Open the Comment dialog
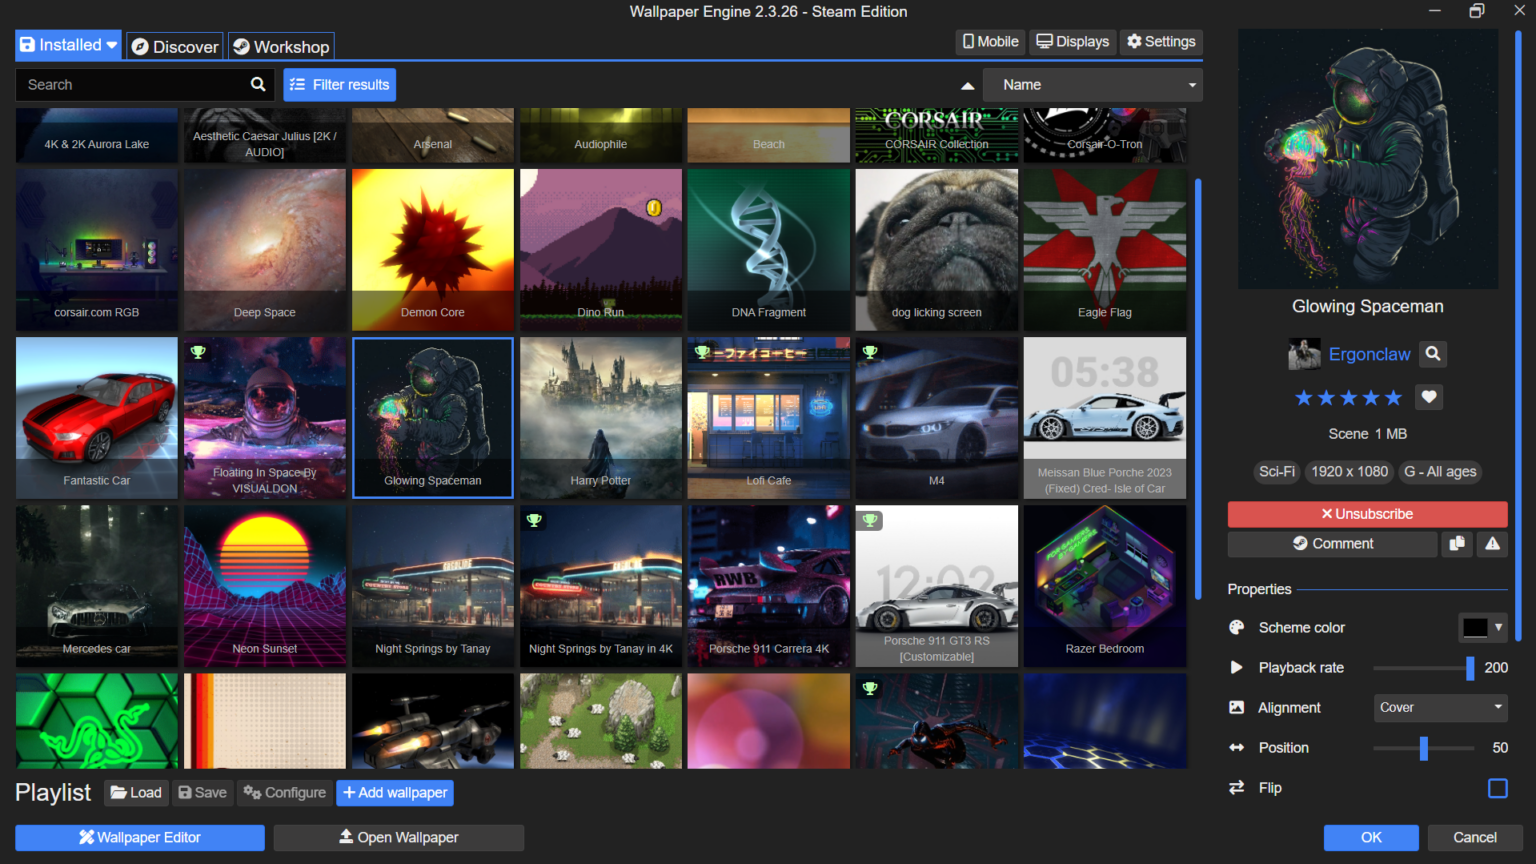Viewport: 1536px width, 864px height. tap(1332, 543)
